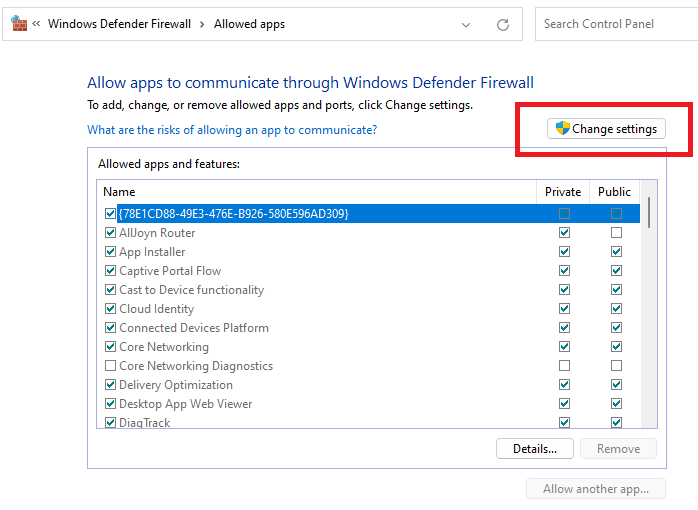Click the Allow another app... button
The height and width of the screenshot is (510, 698).
596,489
